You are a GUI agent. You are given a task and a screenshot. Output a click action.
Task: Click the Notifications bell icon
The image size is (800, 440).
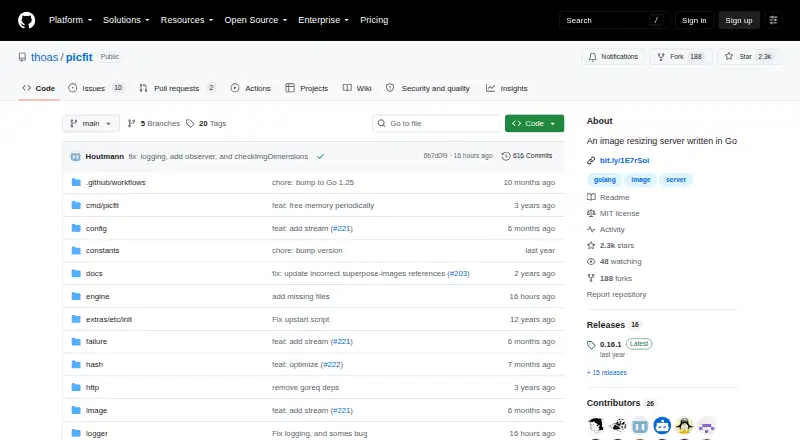click(x=592, y=57)
